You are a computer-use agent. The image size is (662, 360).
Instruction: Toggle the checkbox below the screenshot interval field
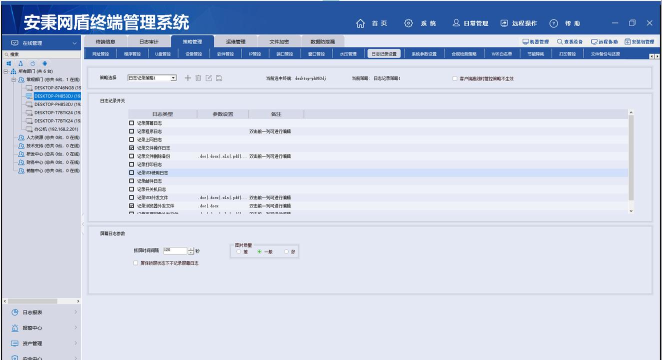(136, 263)
